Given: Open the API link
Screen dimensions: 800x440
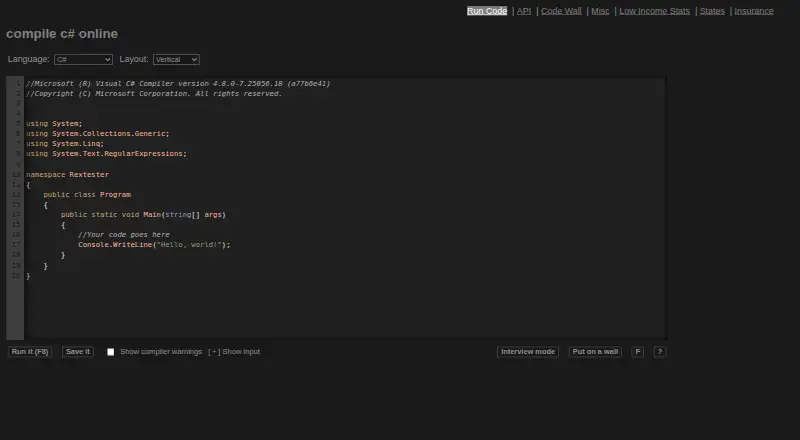Looking at the screenshot, I should click(523, 11).
